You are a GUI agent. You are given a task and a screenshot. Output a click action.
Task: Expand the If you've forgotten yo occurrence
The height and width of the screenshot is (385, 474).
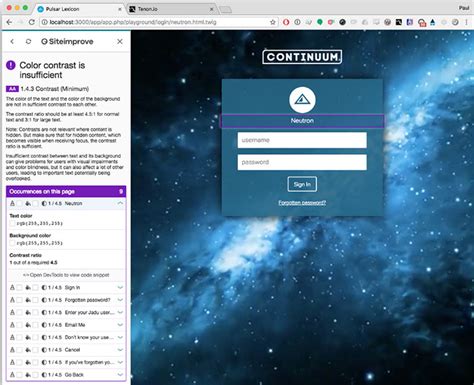click(x=120, y=362)
